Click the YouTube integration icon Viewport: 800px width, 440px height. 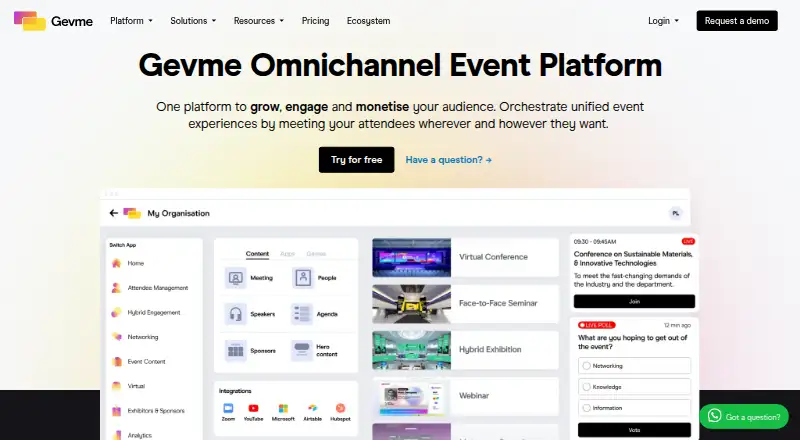(x=253, y=408)
